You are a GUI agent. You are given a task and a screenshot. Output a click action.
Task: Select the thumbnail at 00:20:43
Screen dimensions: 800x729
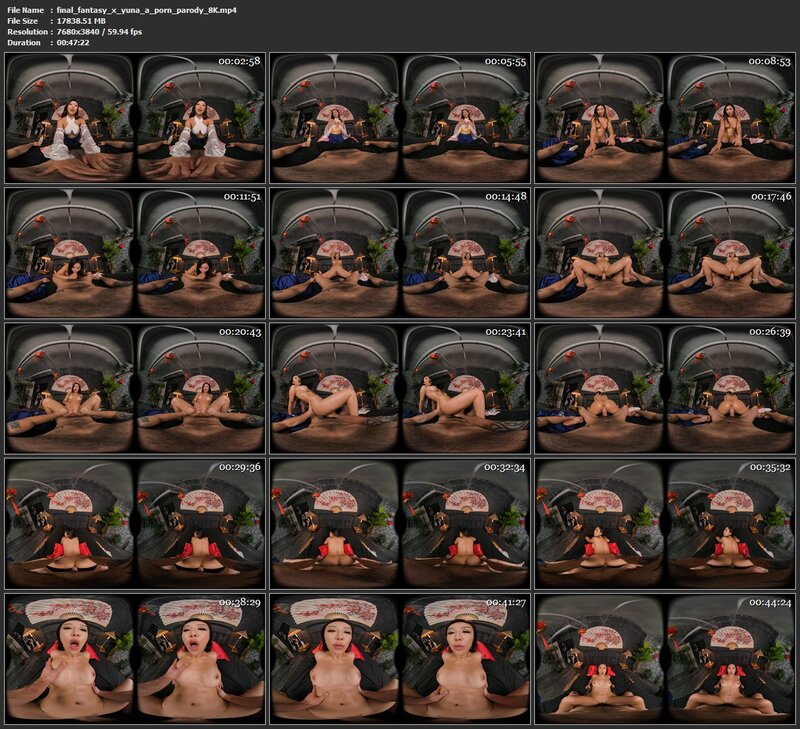135,388
